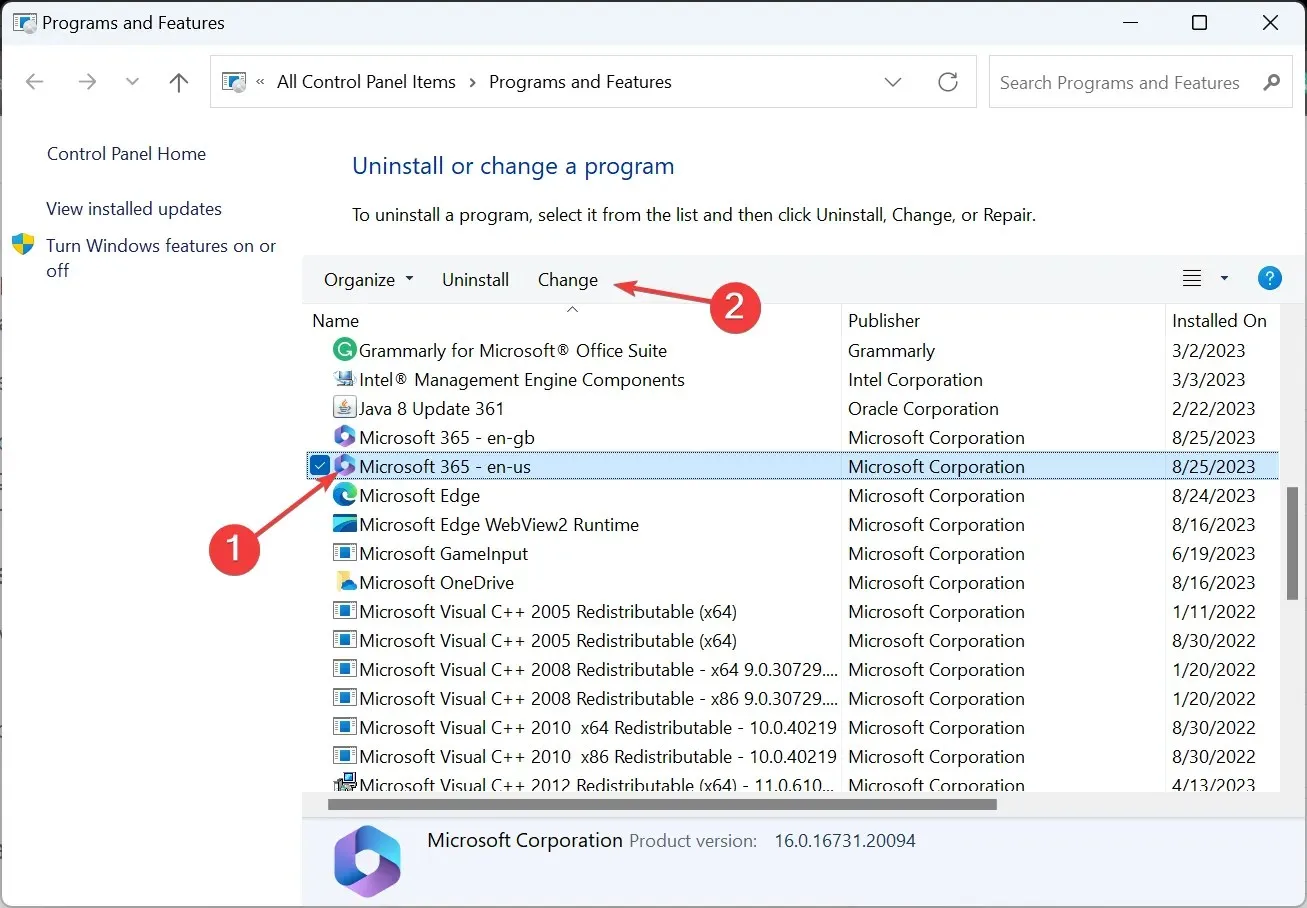Click the Control Panel icon in address bar
The width and height of the screenshot is (1307, 908).
[x=233, y=82]
